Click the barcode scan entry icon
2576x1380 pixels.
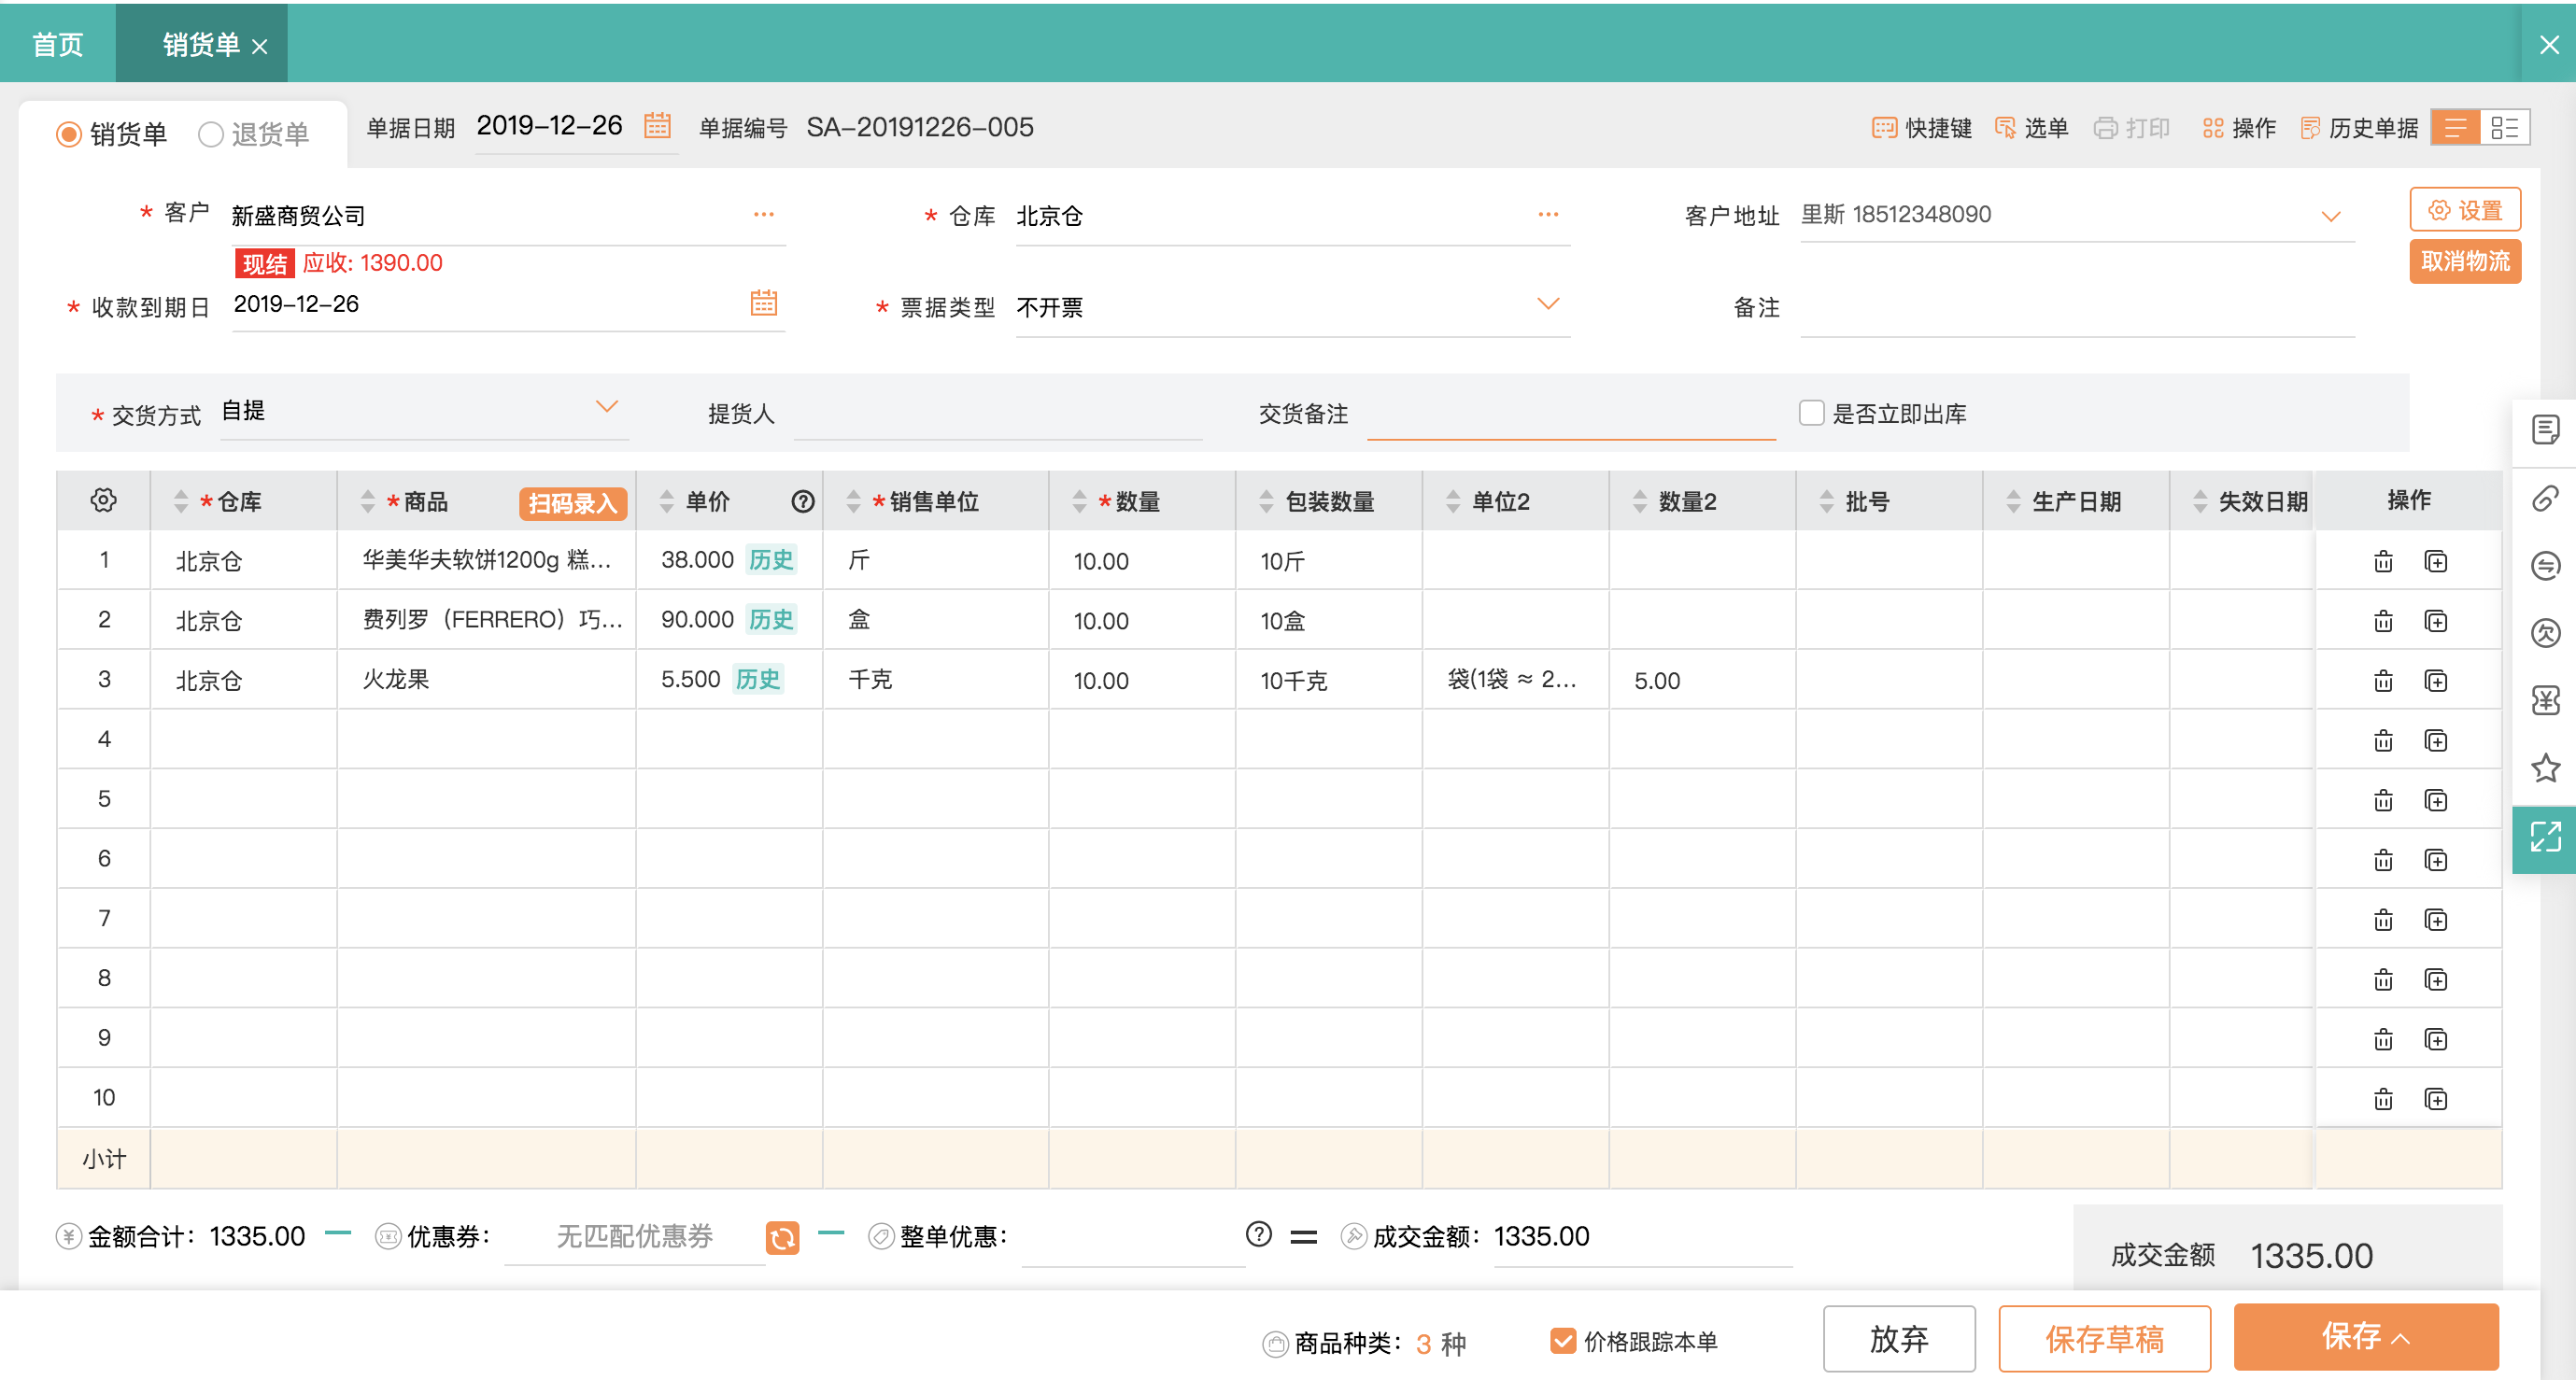pyautogui.click(x=573, y=500)
